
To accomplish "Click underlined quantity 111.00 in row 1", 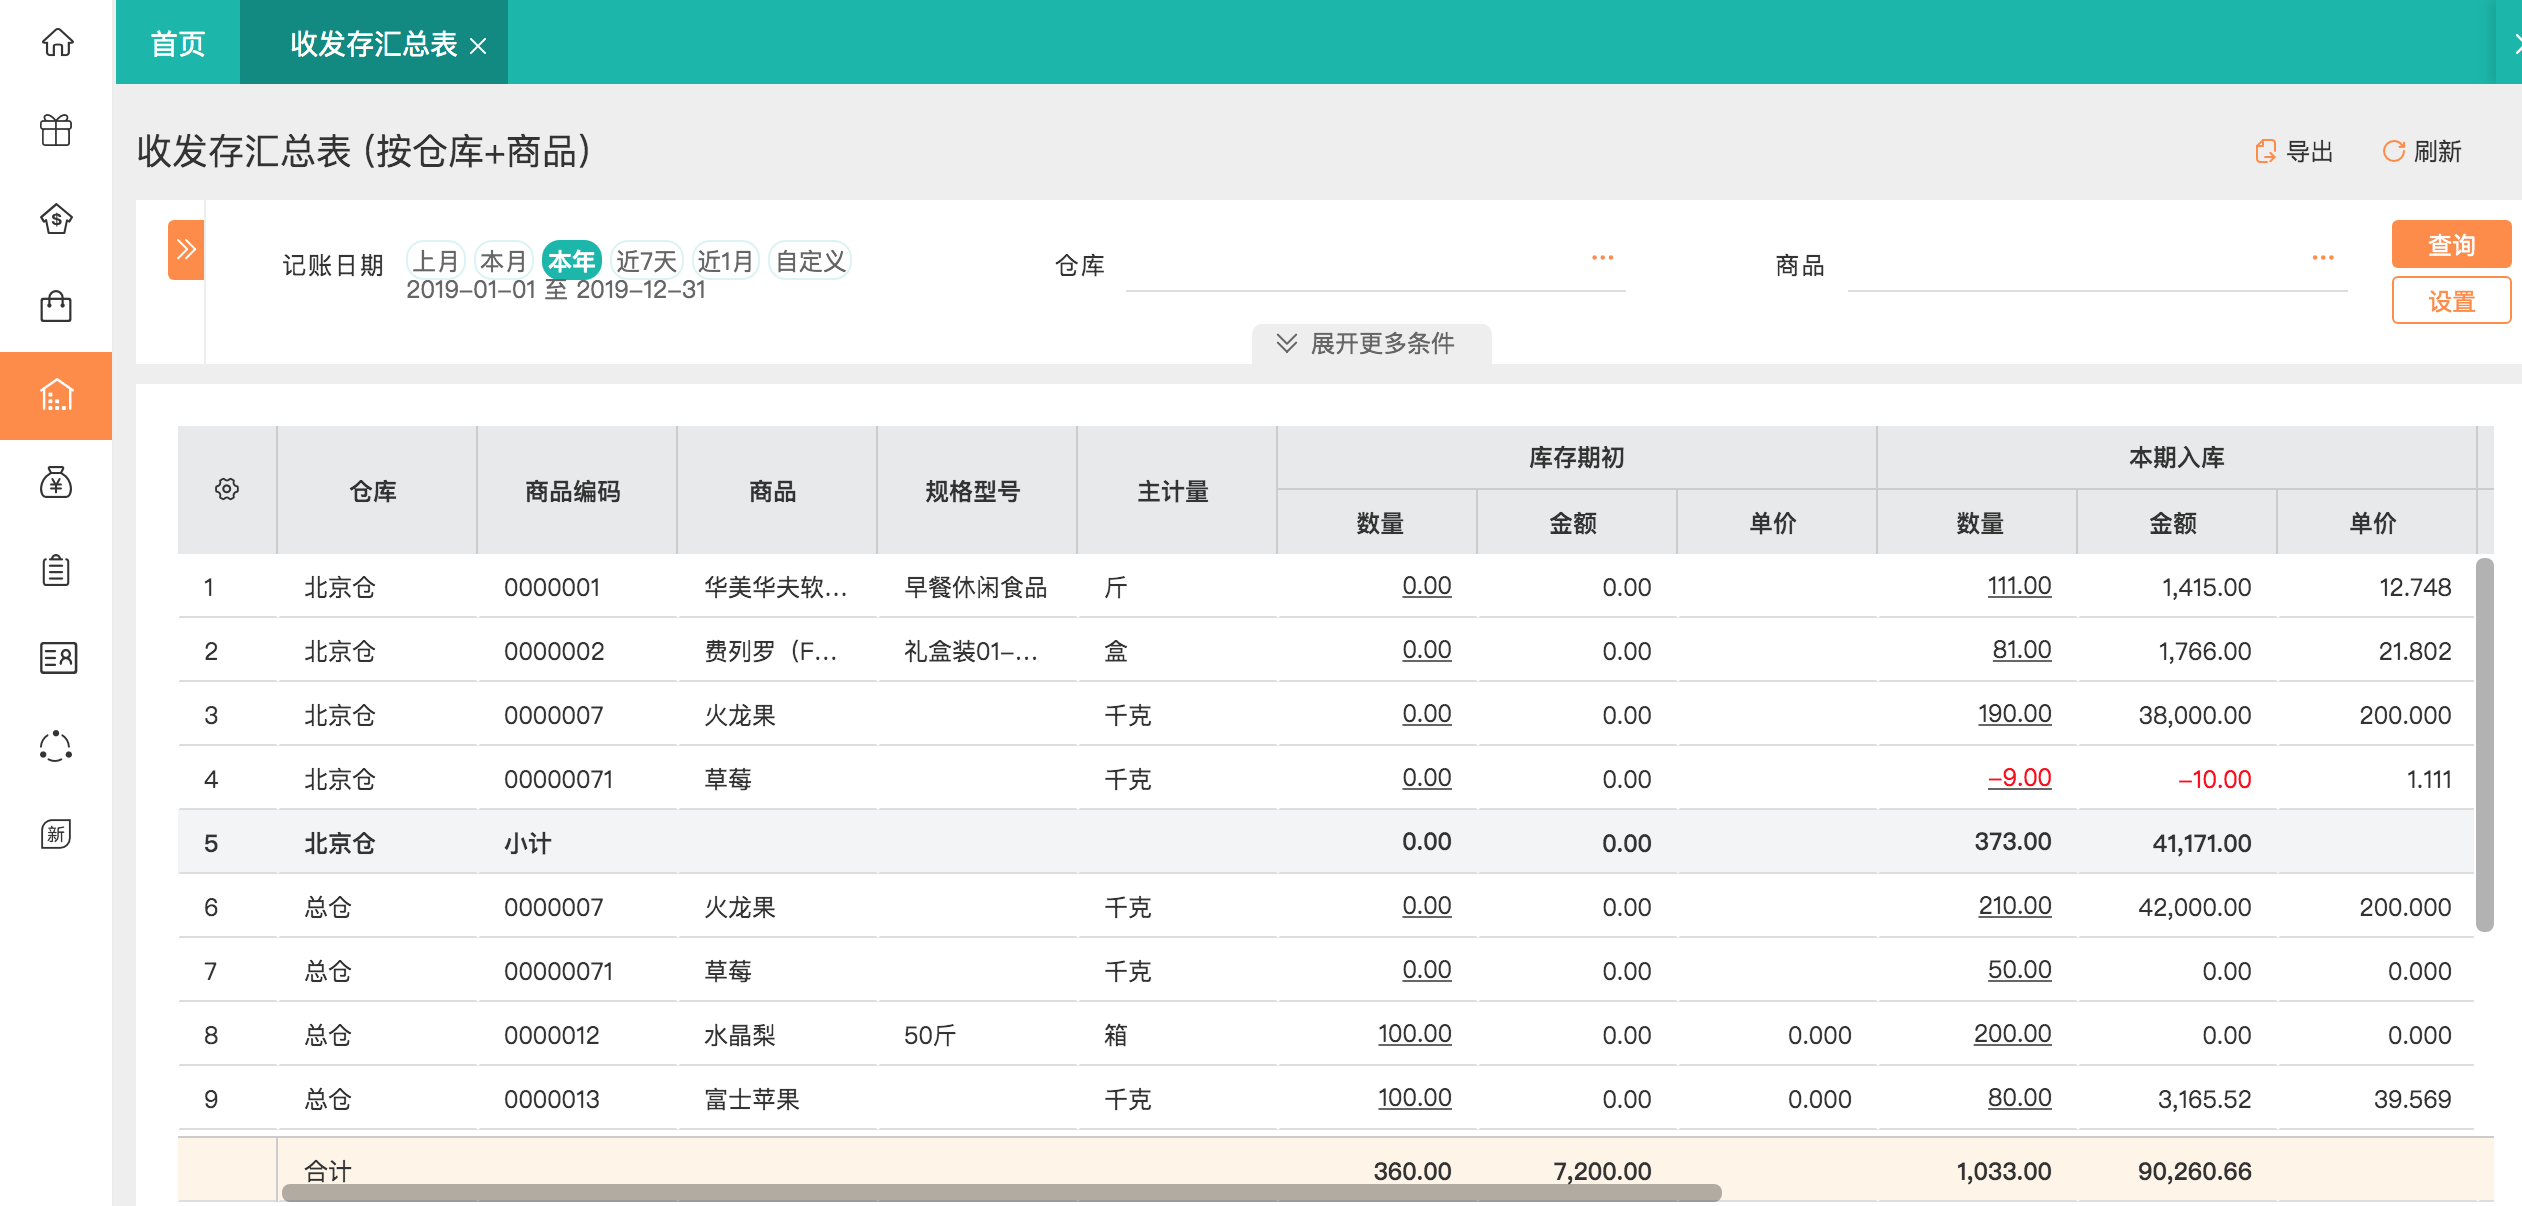I will point(2015,585).
